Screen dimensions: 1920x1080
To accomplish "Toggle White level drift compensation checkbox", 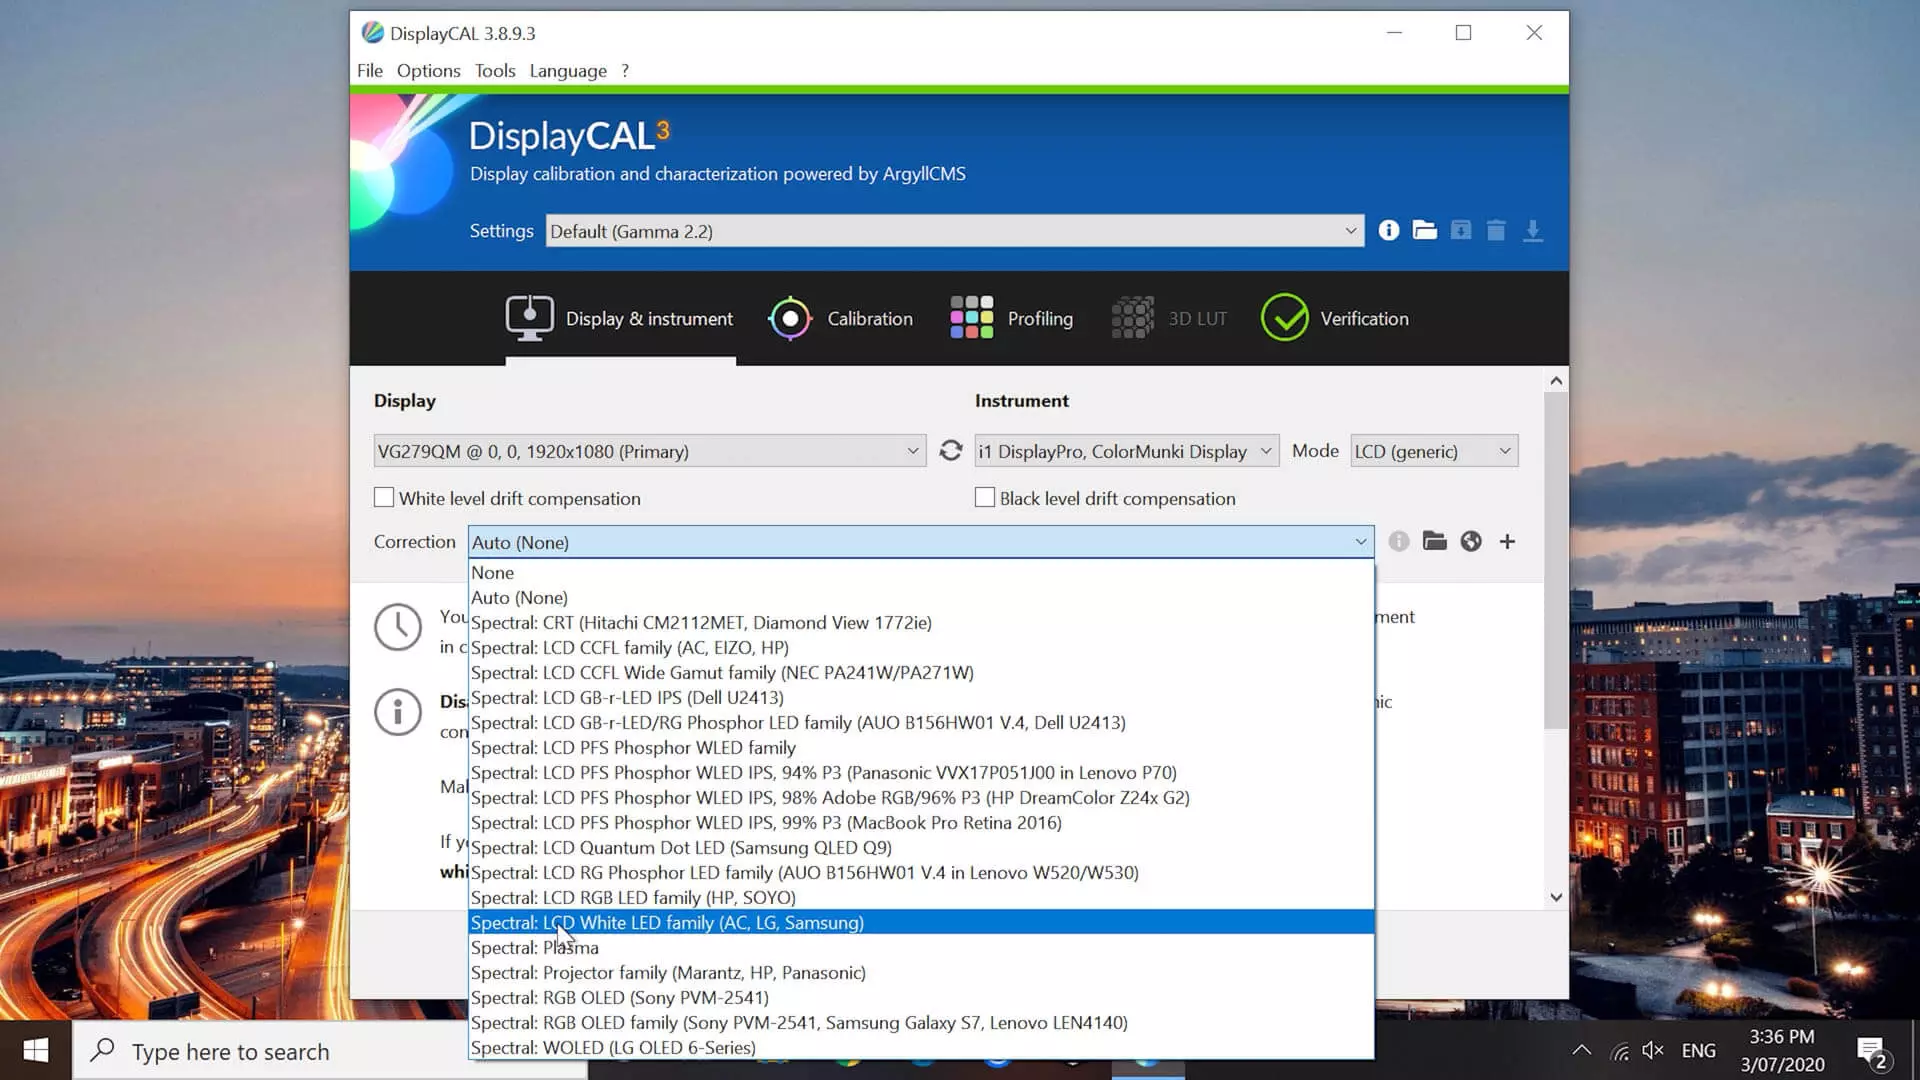I will [384, 497].
